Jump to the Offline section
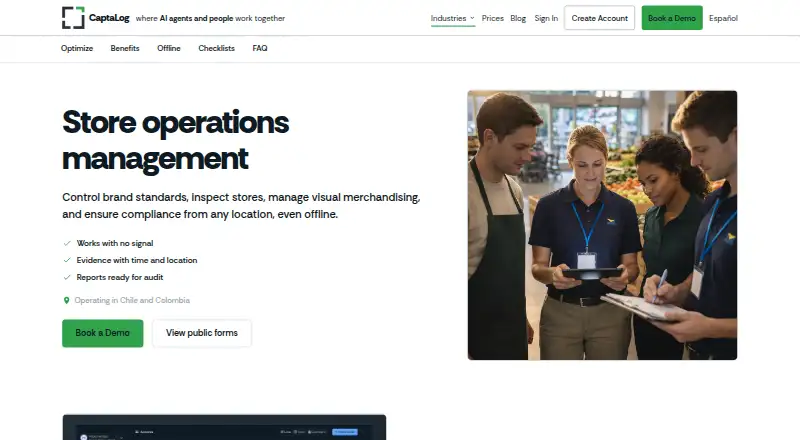 tap(169, 48)
